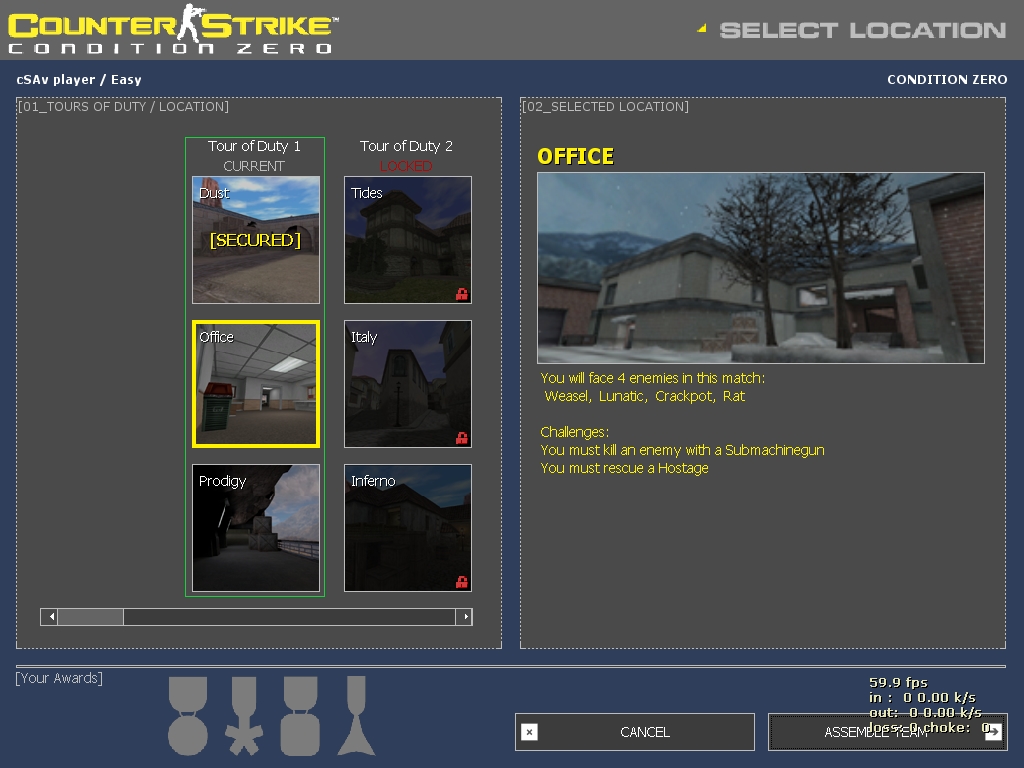Click the round medal award icon
Screen dimensions: 1024x768
188,716
